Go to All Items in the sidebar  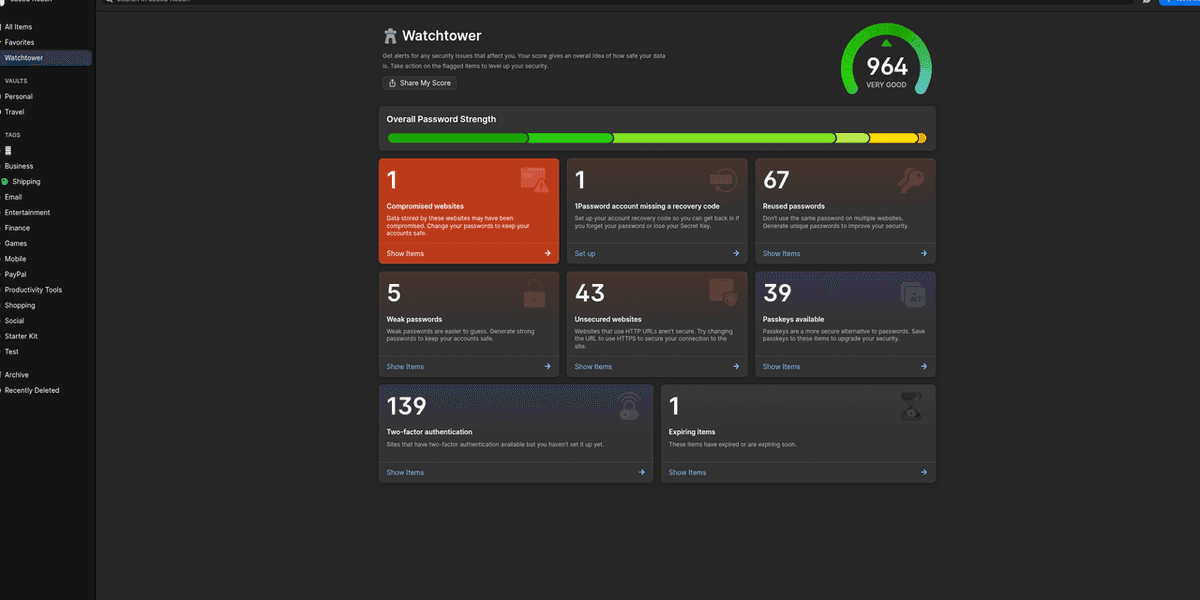18,27
